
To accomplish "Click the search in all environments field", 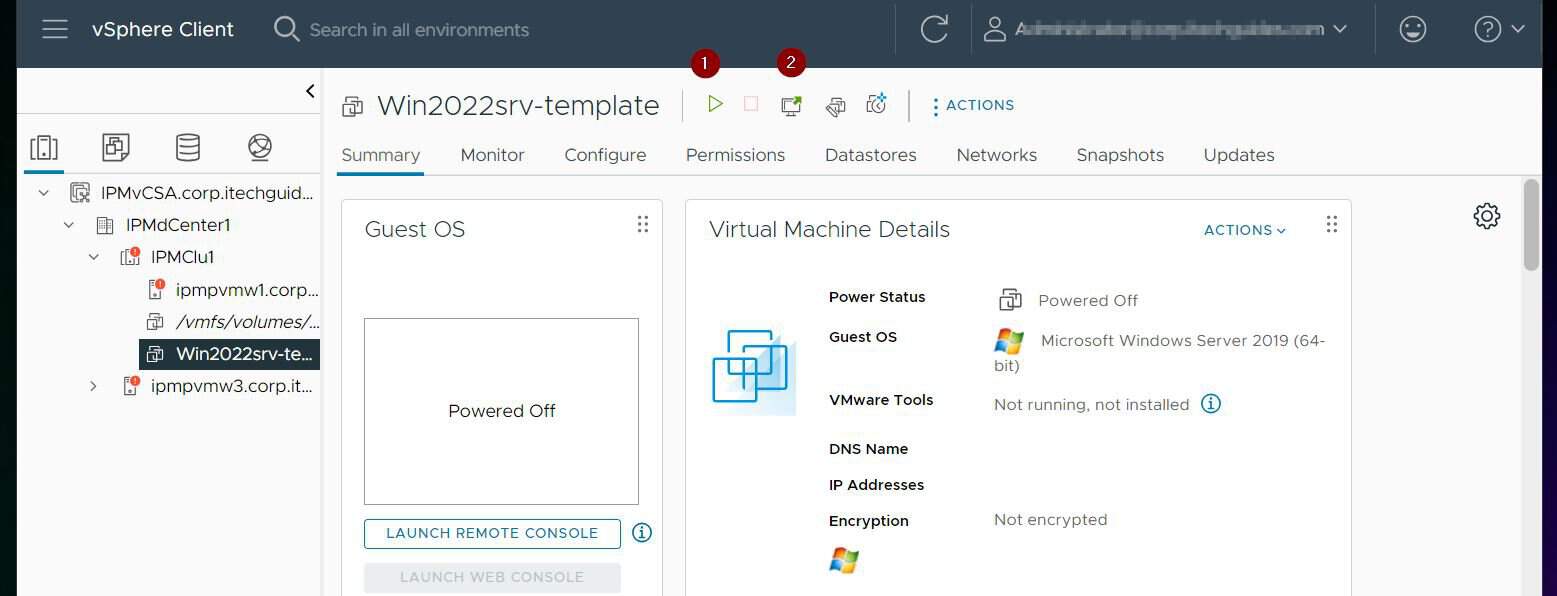I will coord(420,29).
